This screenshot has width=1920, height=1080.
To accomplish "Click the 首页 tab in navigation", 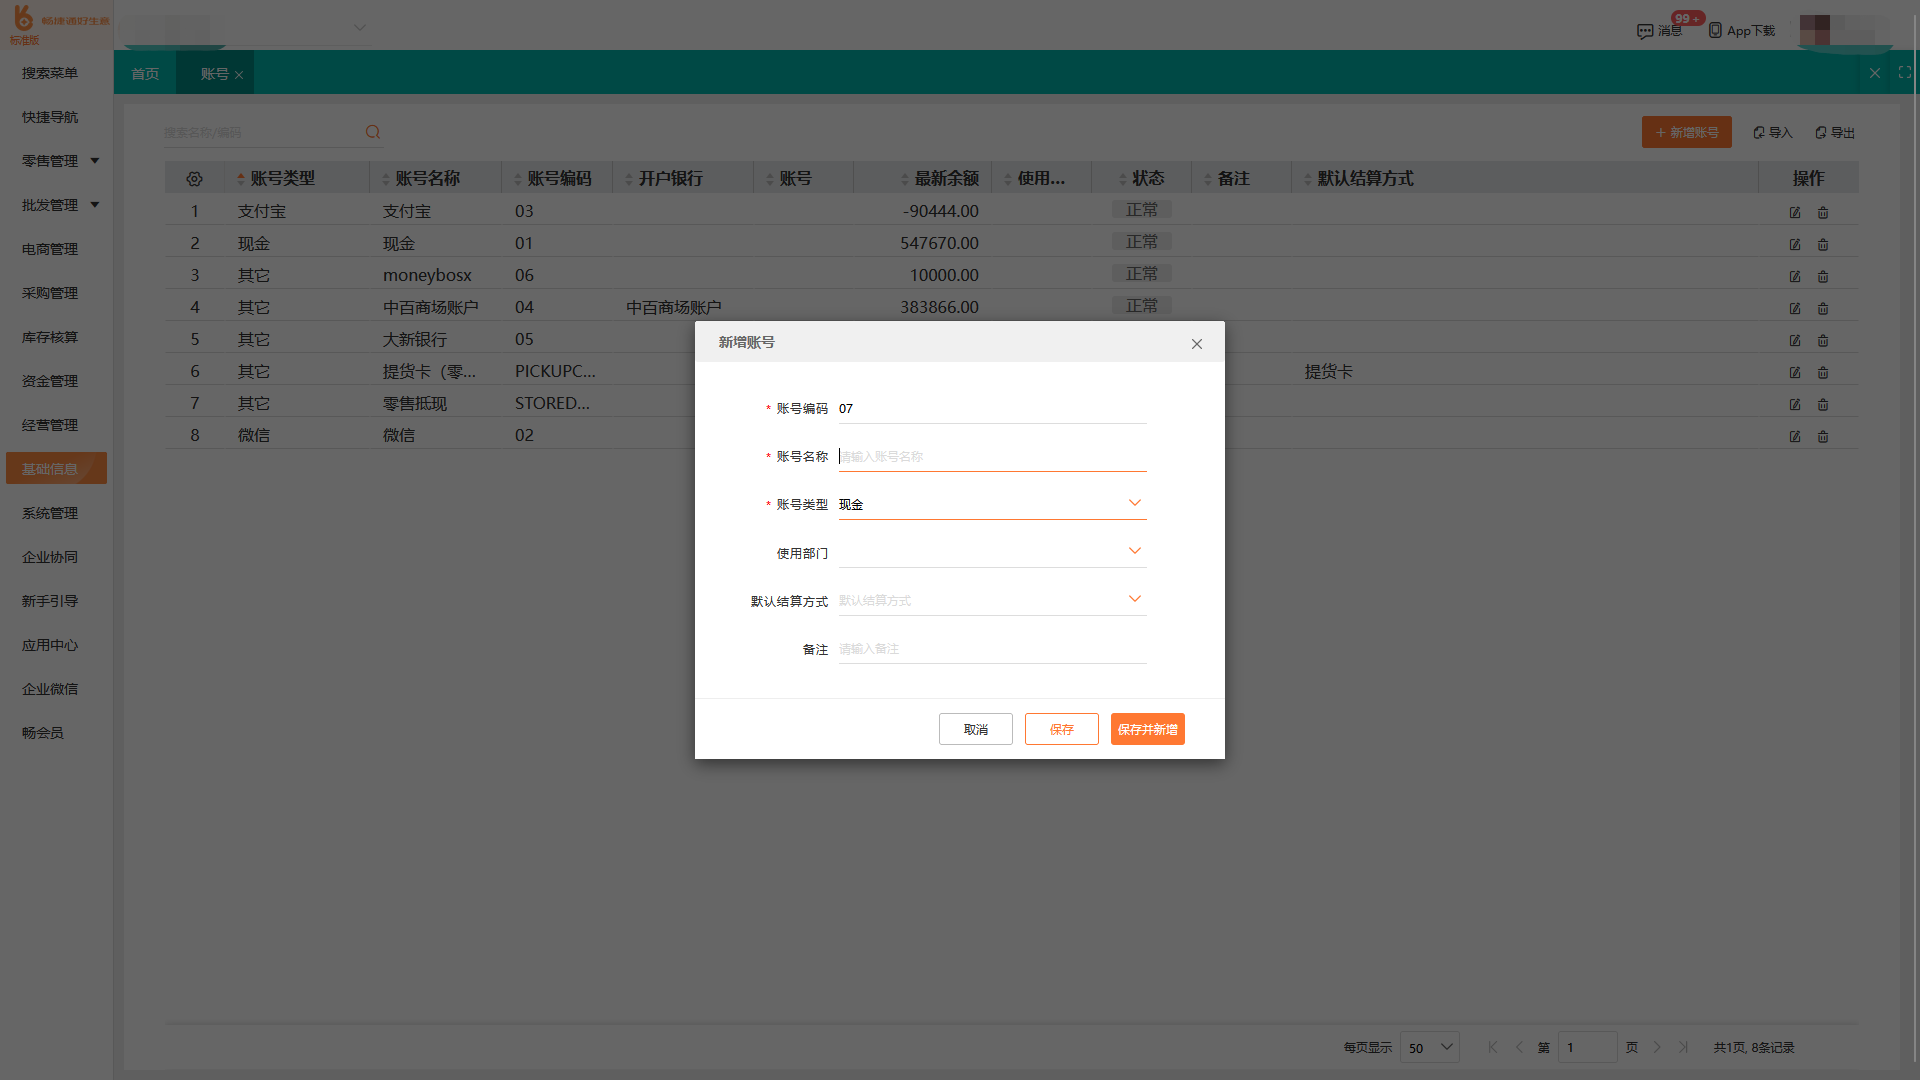I will pos(144,74).
